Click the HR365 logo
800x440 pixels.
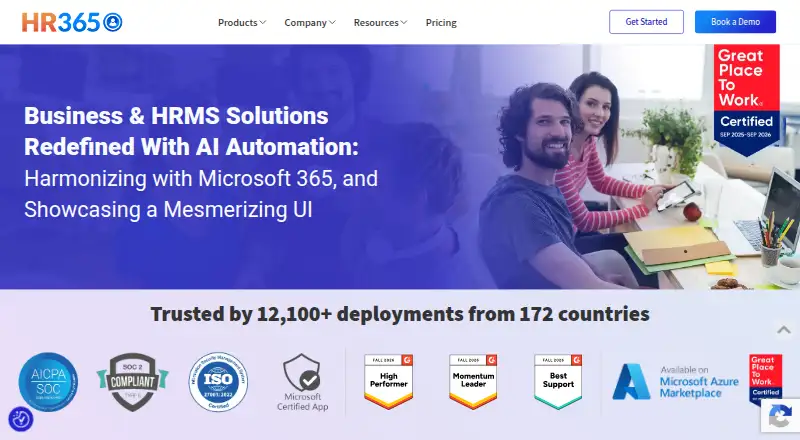click(72, 22)
